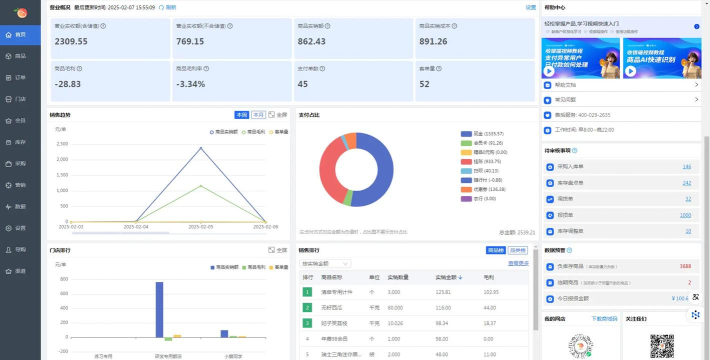
Task: Toggle 优惠券 (136.38) entry in the payment legend
Action: pos(483,189)
